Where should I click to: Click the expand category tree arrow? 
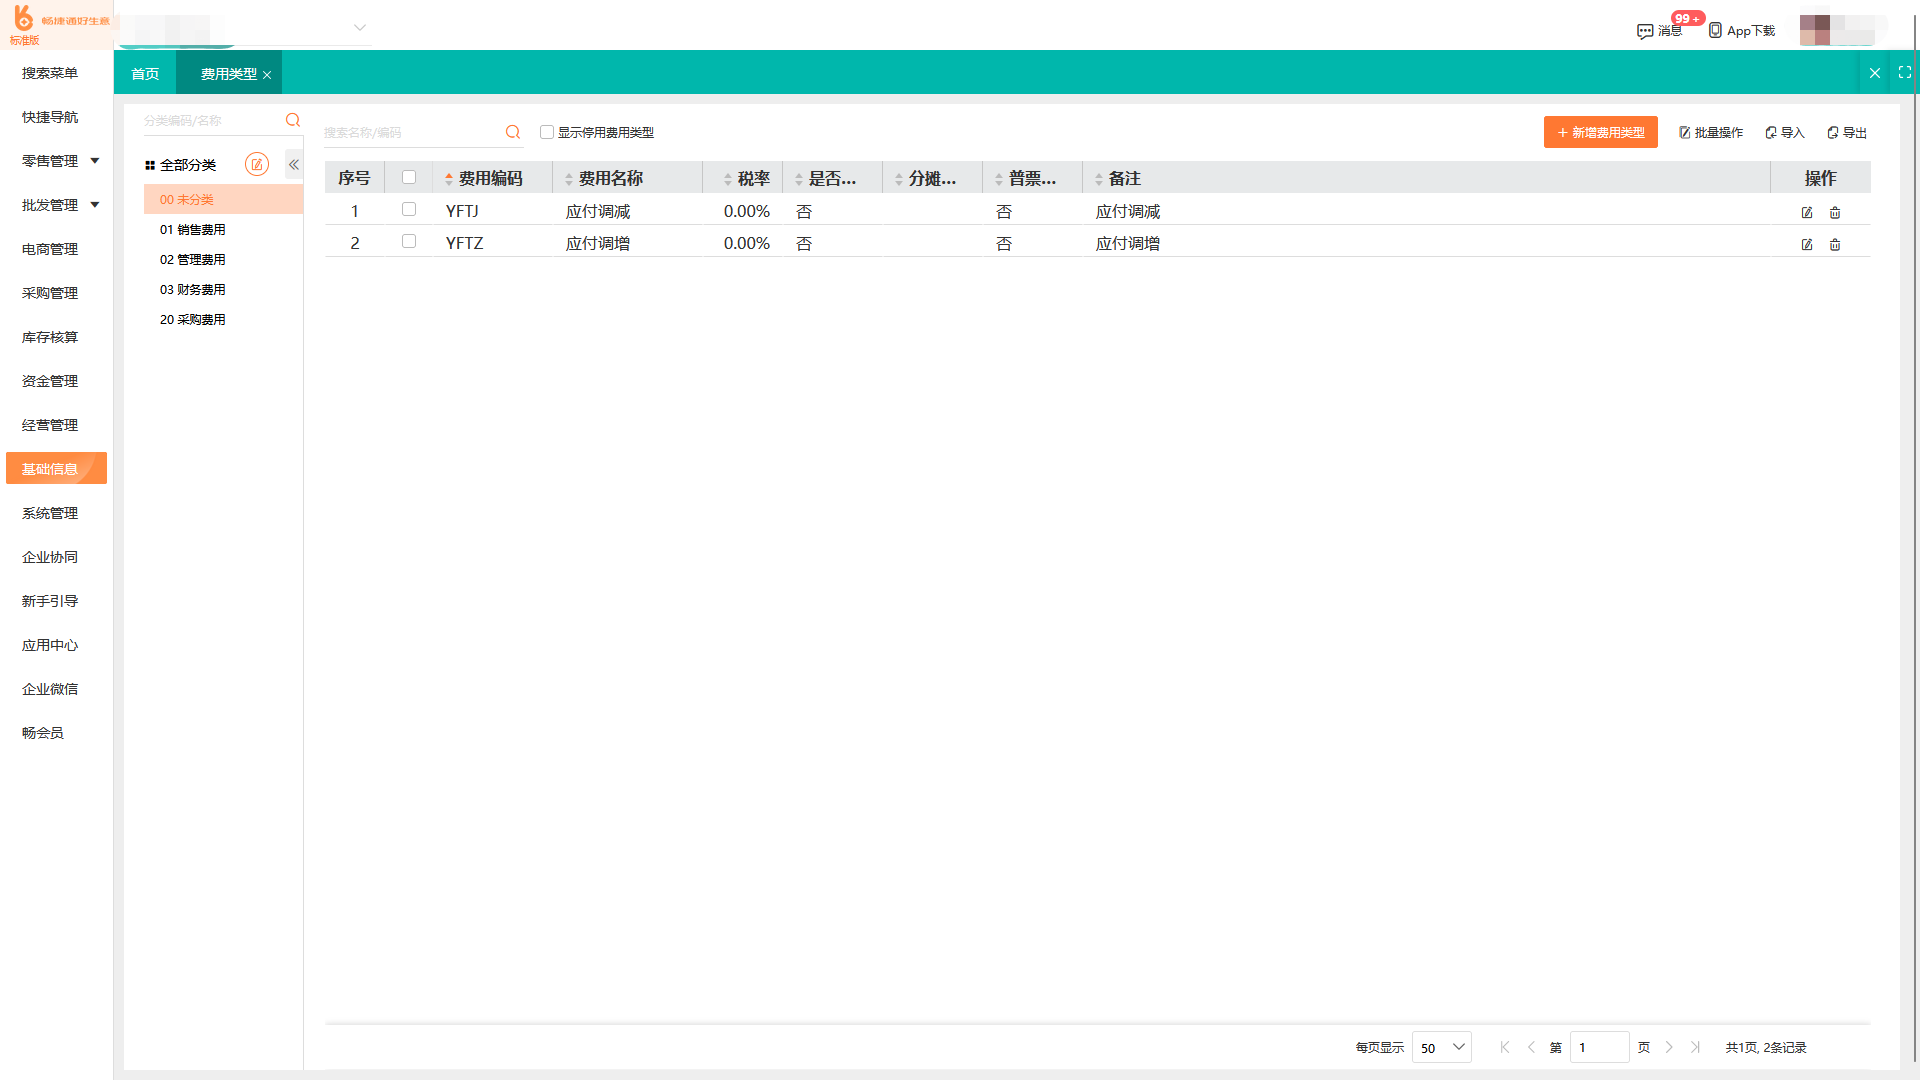point(293,164)
